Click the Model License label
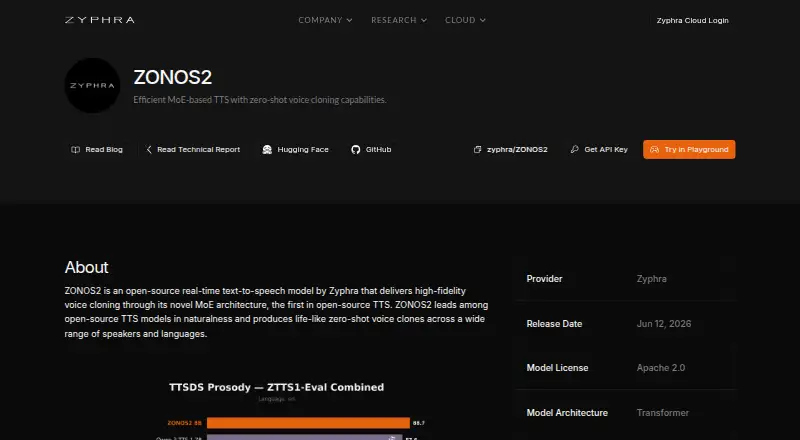The image size is (800, 440). (x=557, y=368)
